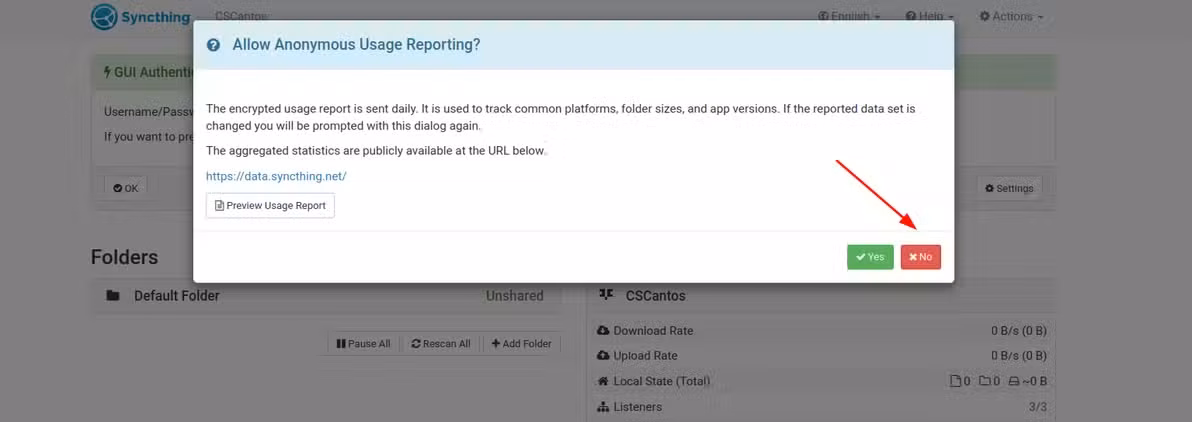Screen dimensions: 1192x422
Task: Open the data.syncthing.net link
Action: (276, 176)
